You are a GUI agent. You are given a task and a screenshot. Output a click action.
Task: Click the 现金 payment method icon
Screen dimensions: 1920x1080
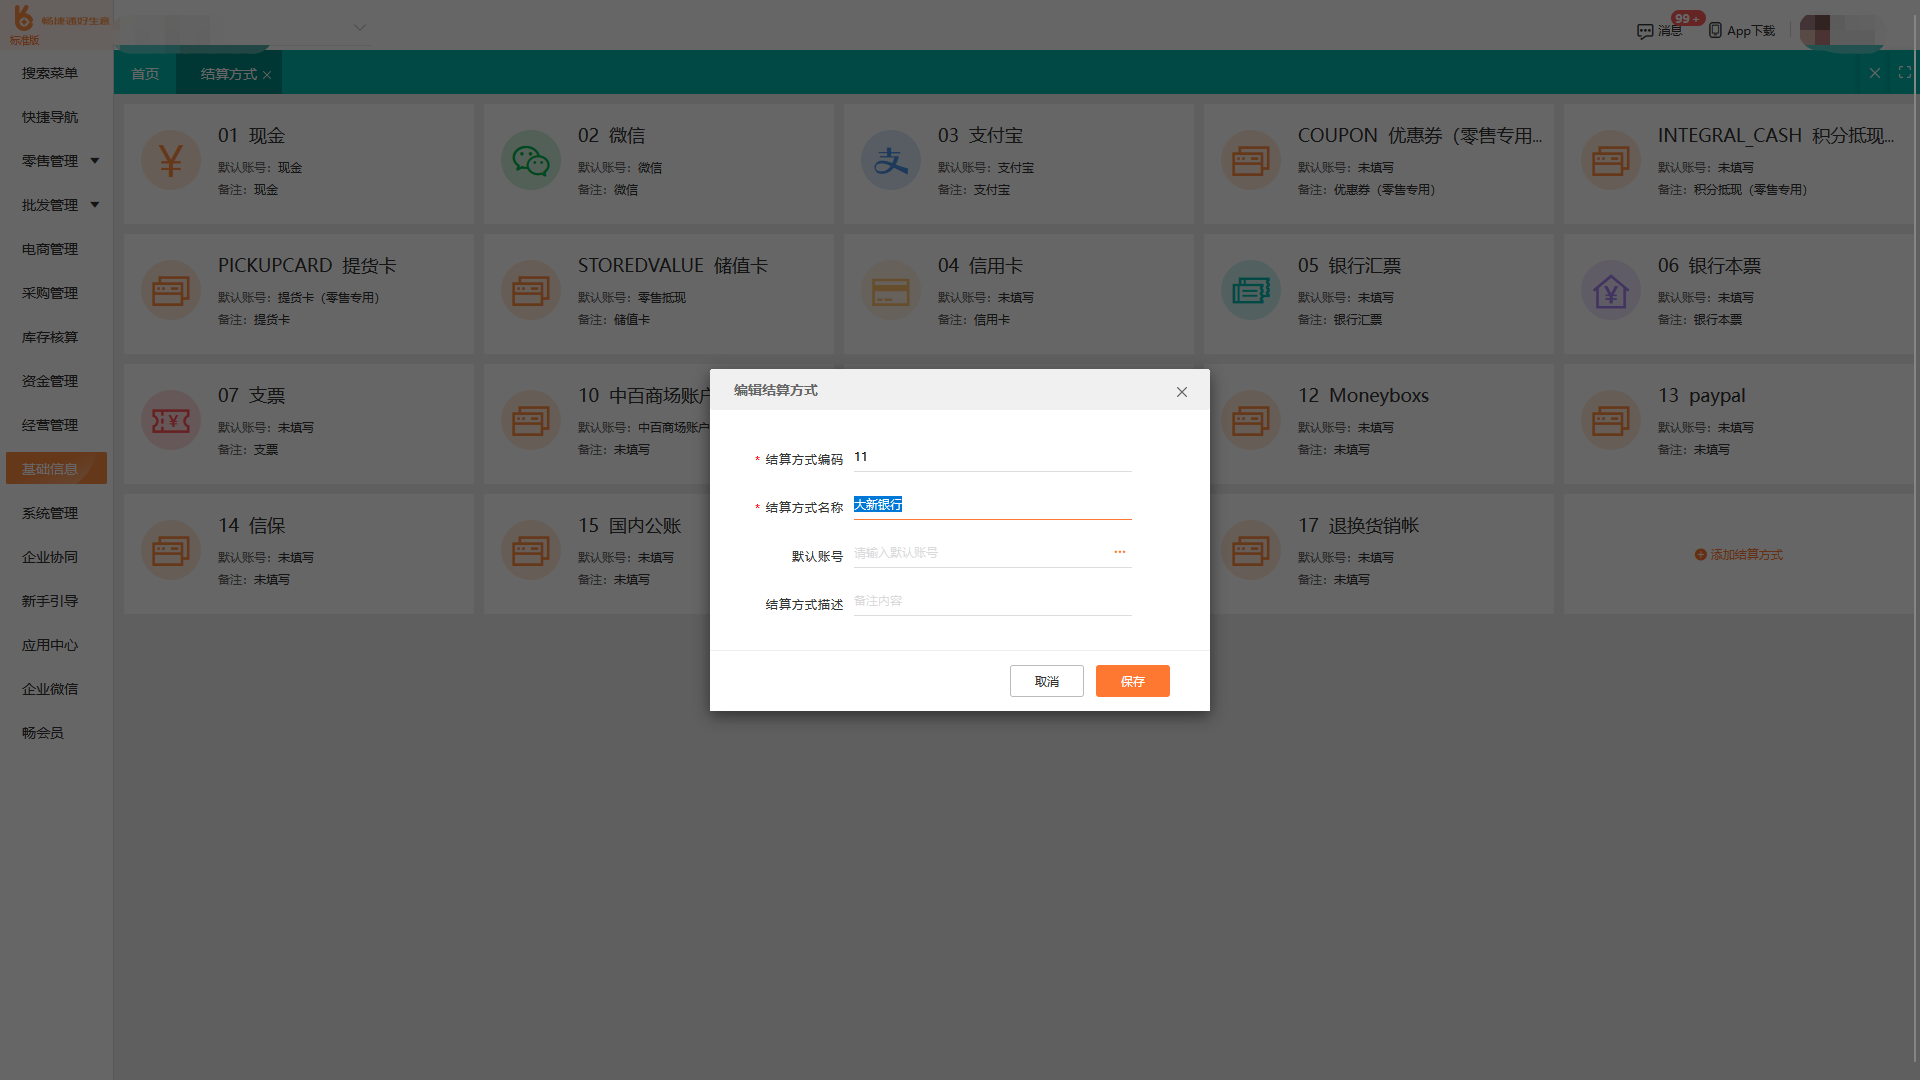[169, 160]
